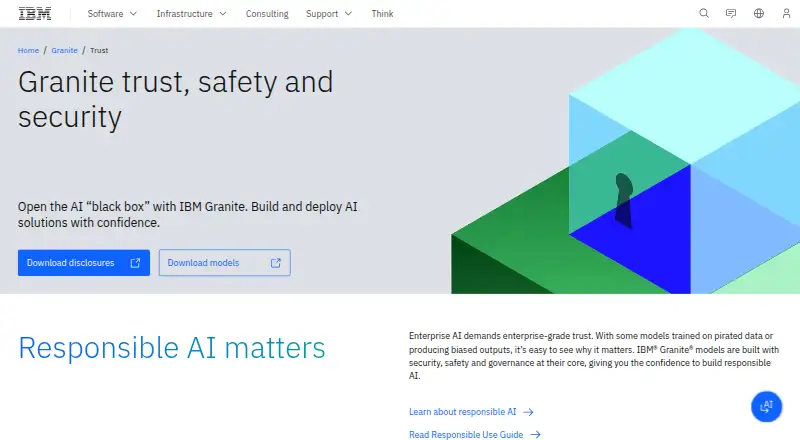Open the Infrastructure navigation menu
Screen dimensions: 800x440
point(191,14)
